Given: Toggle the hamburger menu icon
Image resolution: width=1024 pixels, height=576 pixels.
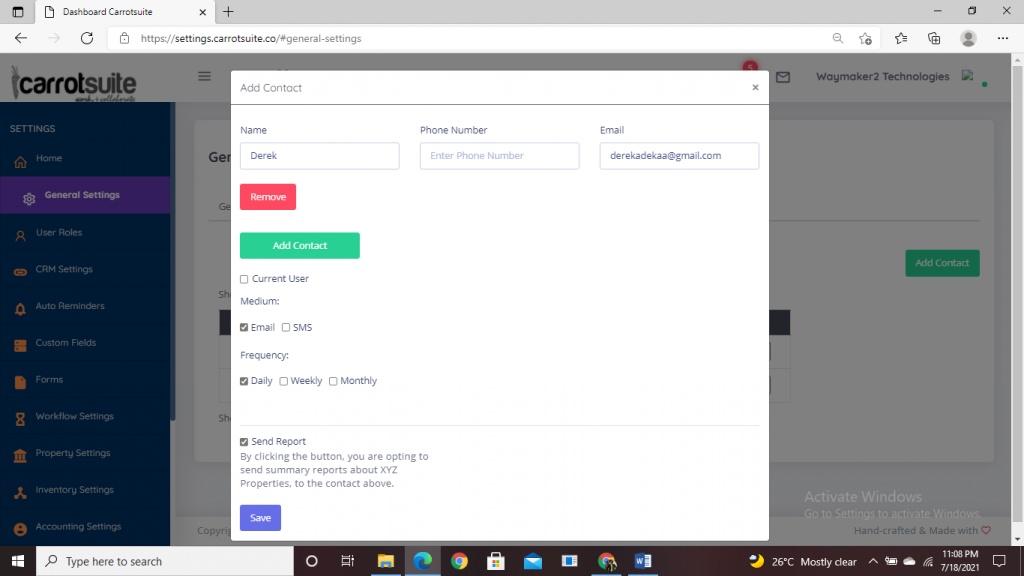Looking at the screenshot, I should (x=204, y=76).
